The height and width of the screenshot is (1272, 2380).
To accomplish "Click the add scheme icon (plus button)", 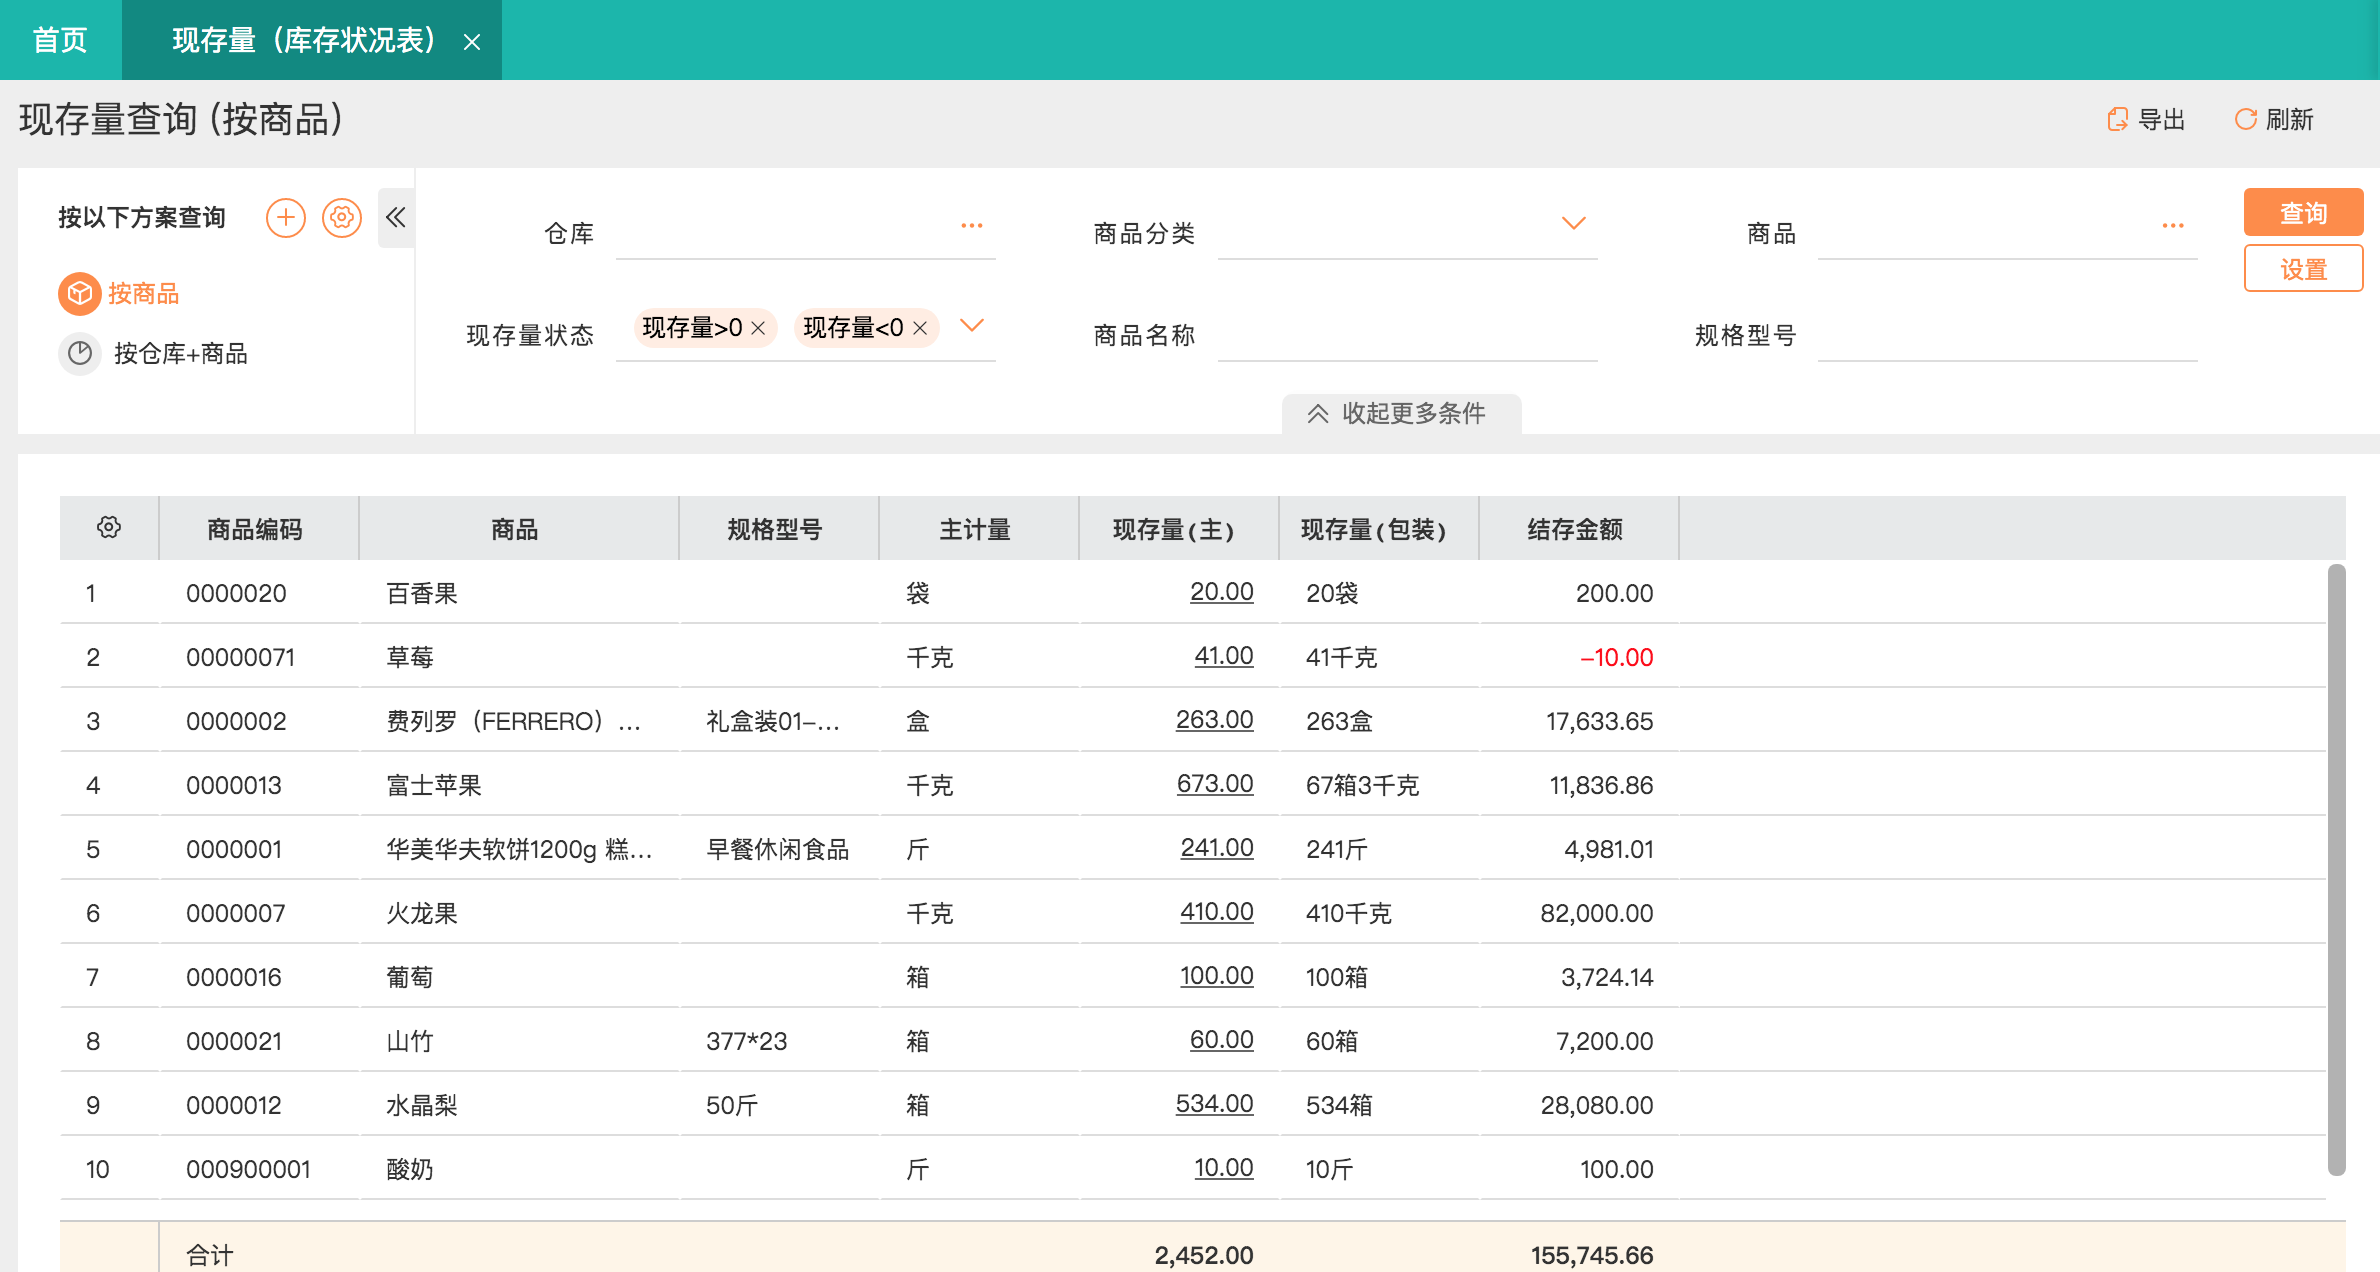I will click(x=286, y=219).
